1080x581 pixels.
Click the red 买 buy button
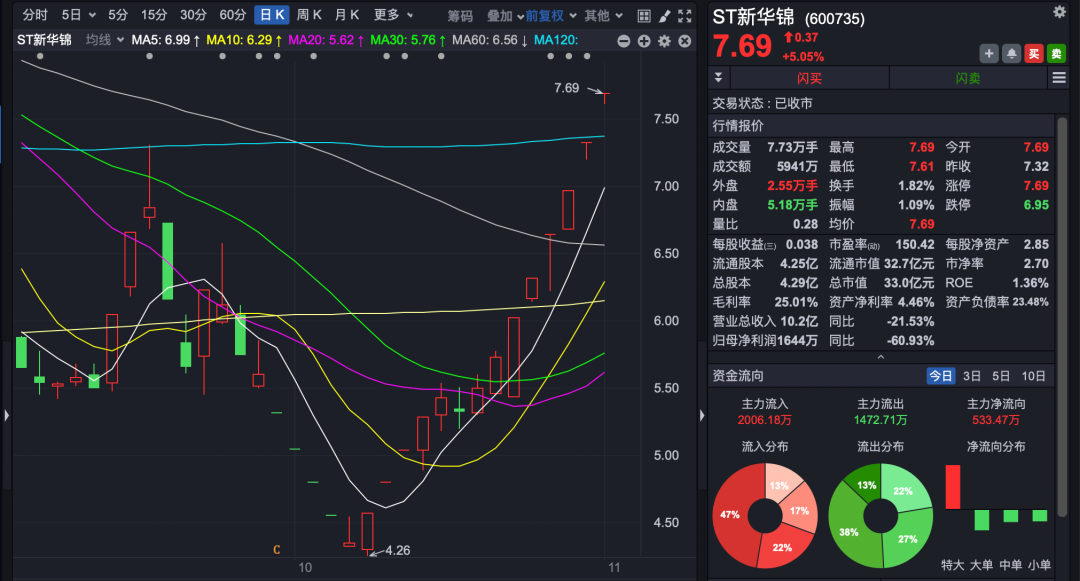pyautogui.click(x=1034, y=52)
